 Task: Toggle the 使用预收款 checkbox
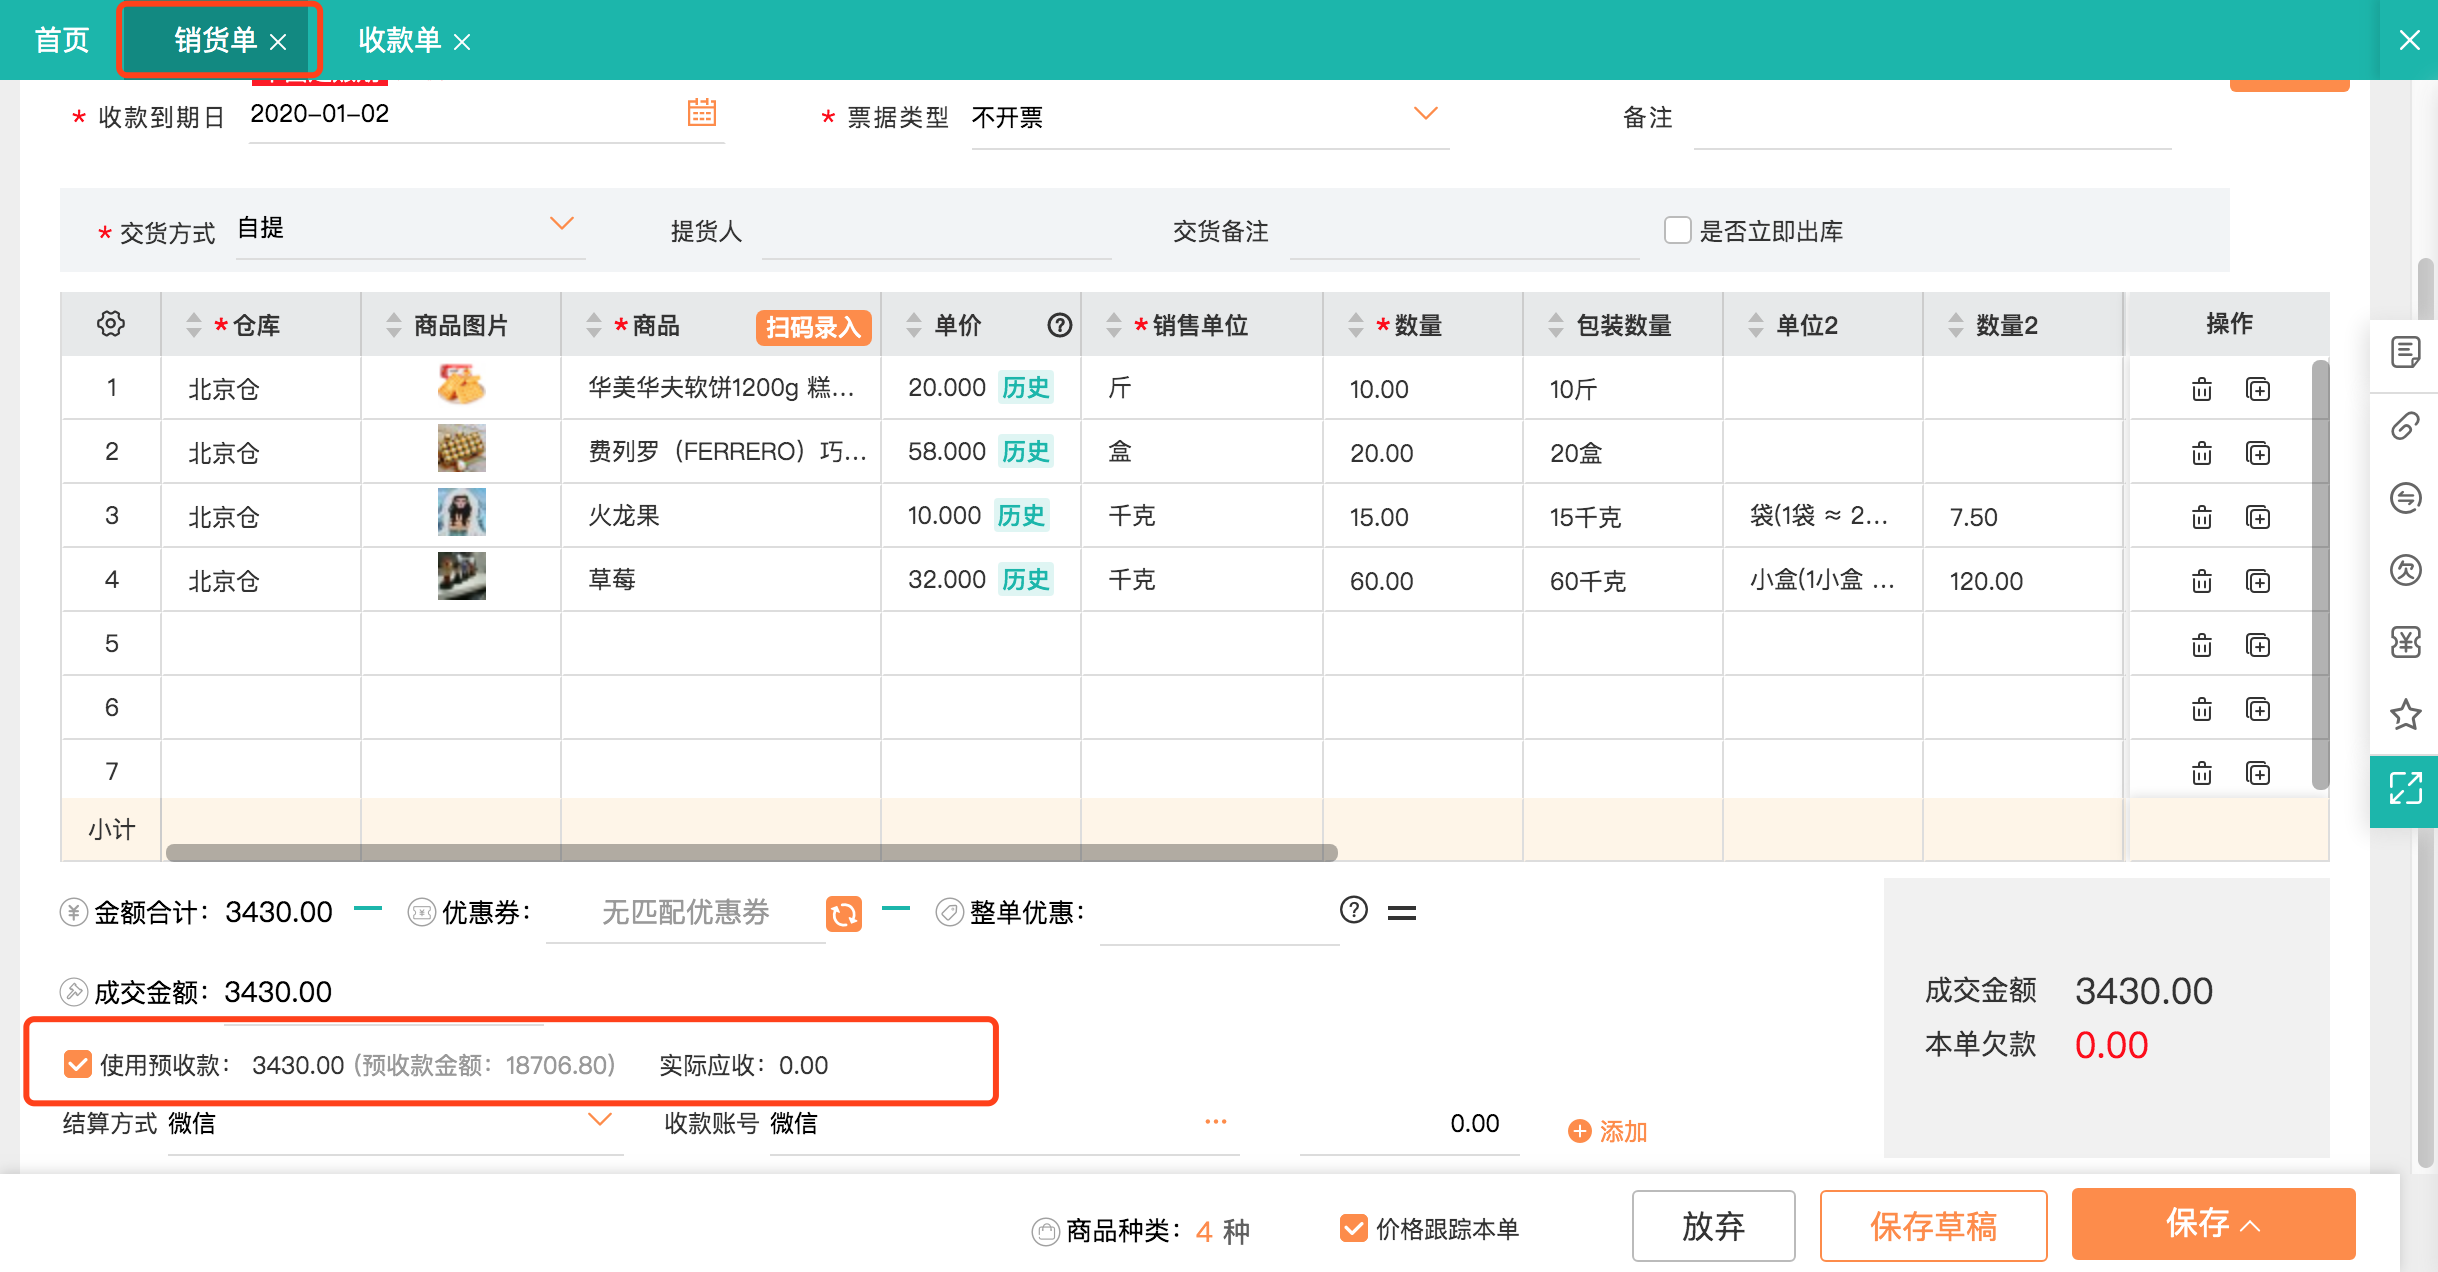pyautogui.click(x=76, y=1062)
